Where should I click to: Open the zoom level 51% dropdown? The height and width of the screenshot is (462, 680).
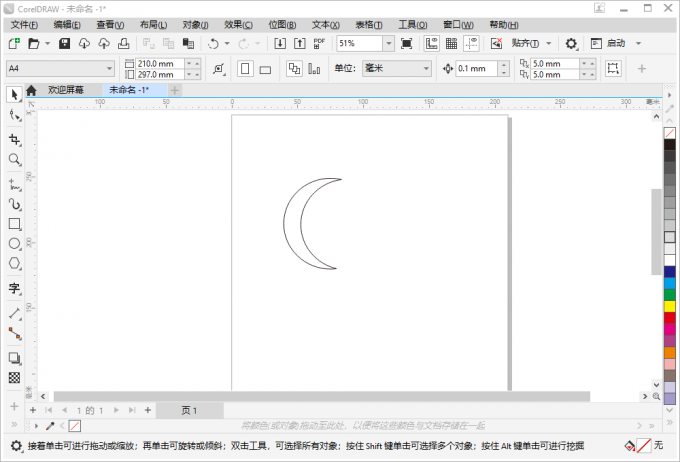pos(388,44)
